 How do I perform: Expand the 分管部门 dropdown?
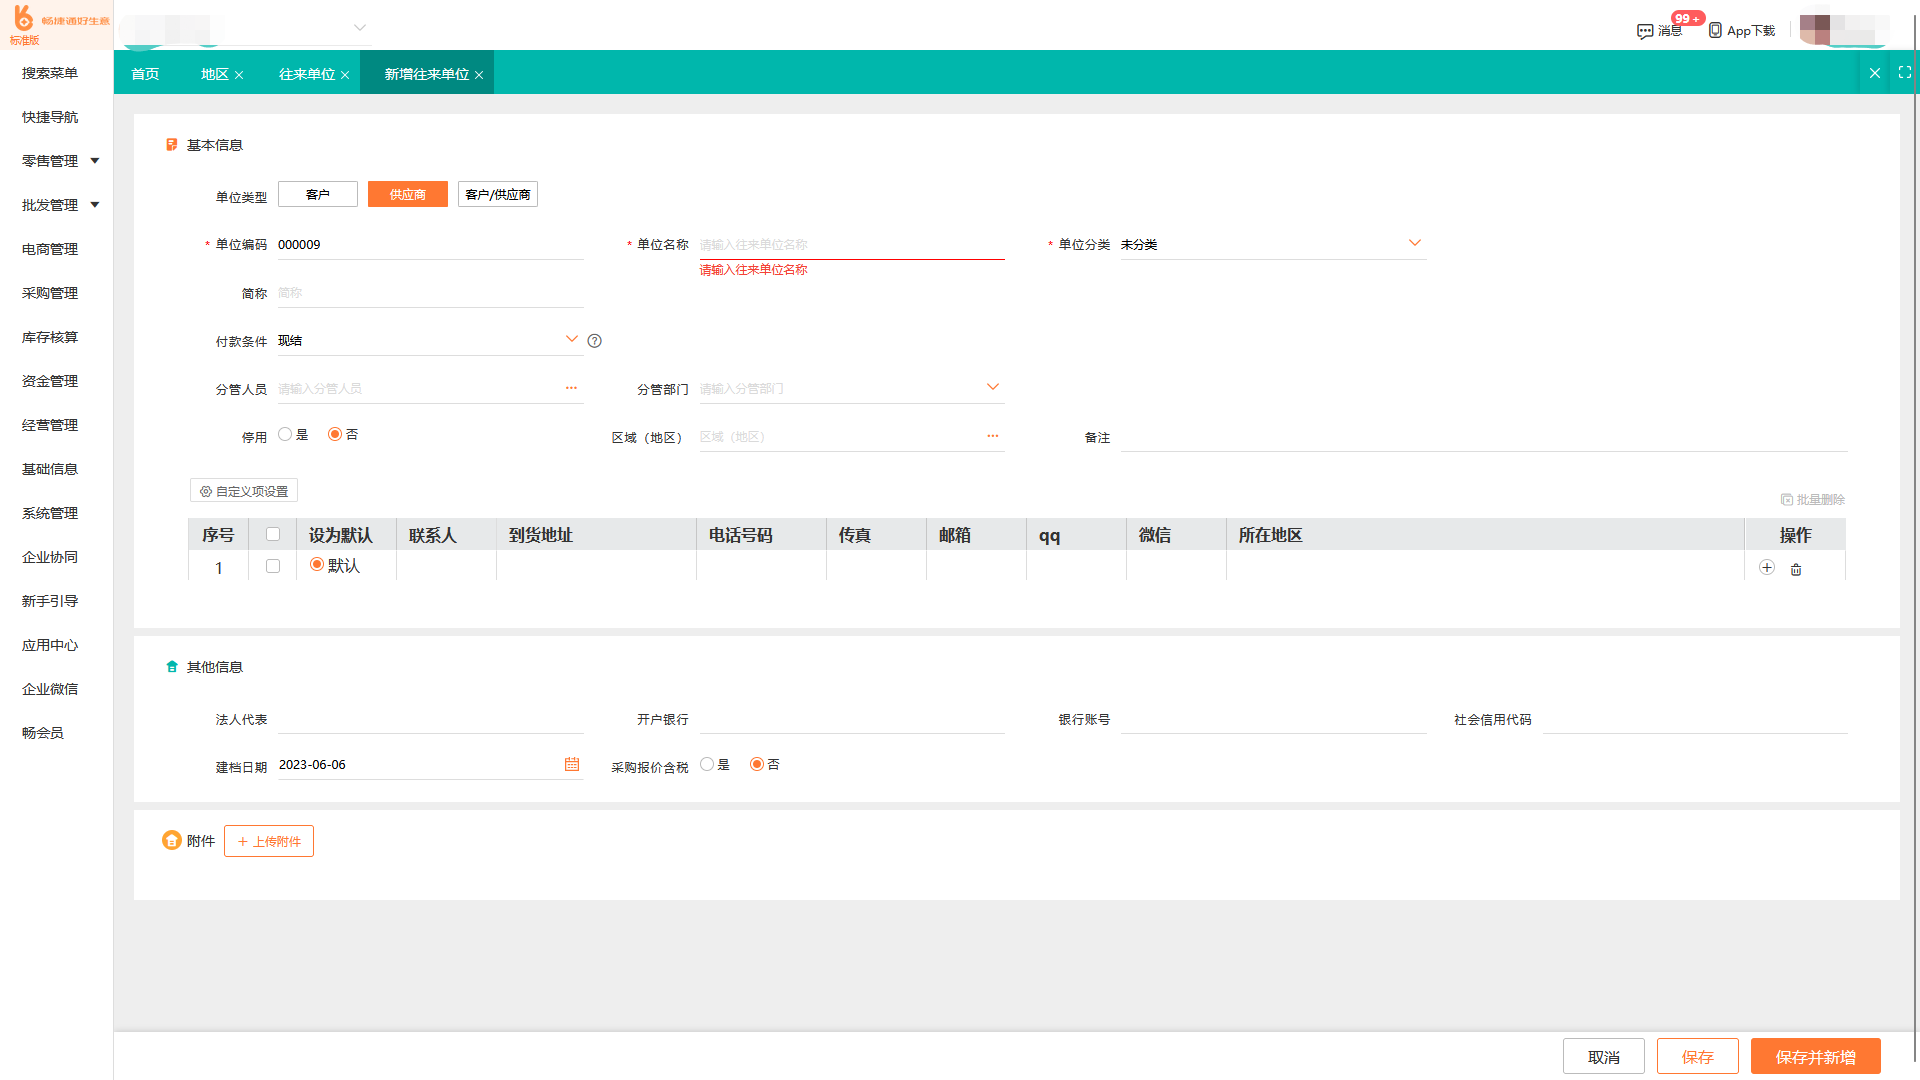point(993,388)
